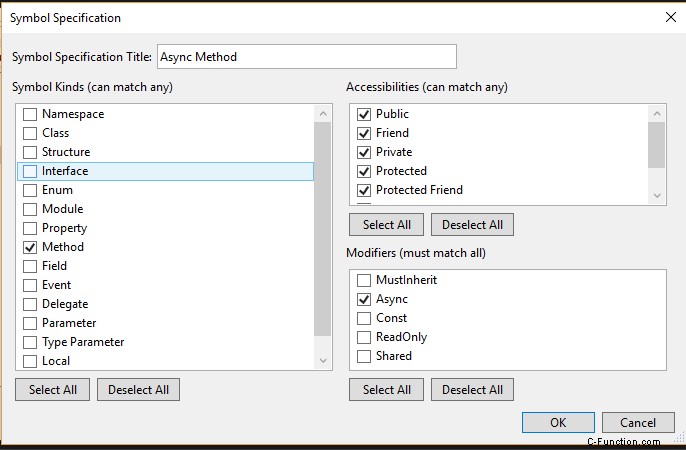Enable the Class symbol kind
The height and width of the screenshot is (450, 686).
[30, 133]
